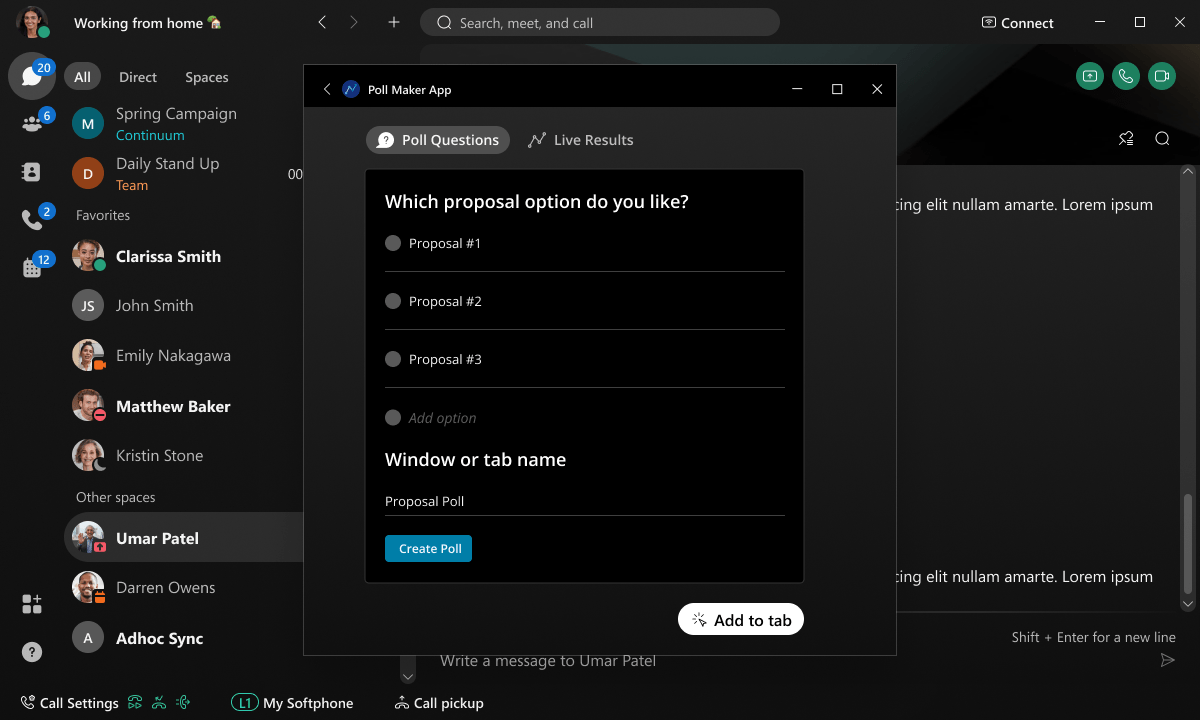
Task: Select the Proposal #3 radio button
Action: pos(393,358)
